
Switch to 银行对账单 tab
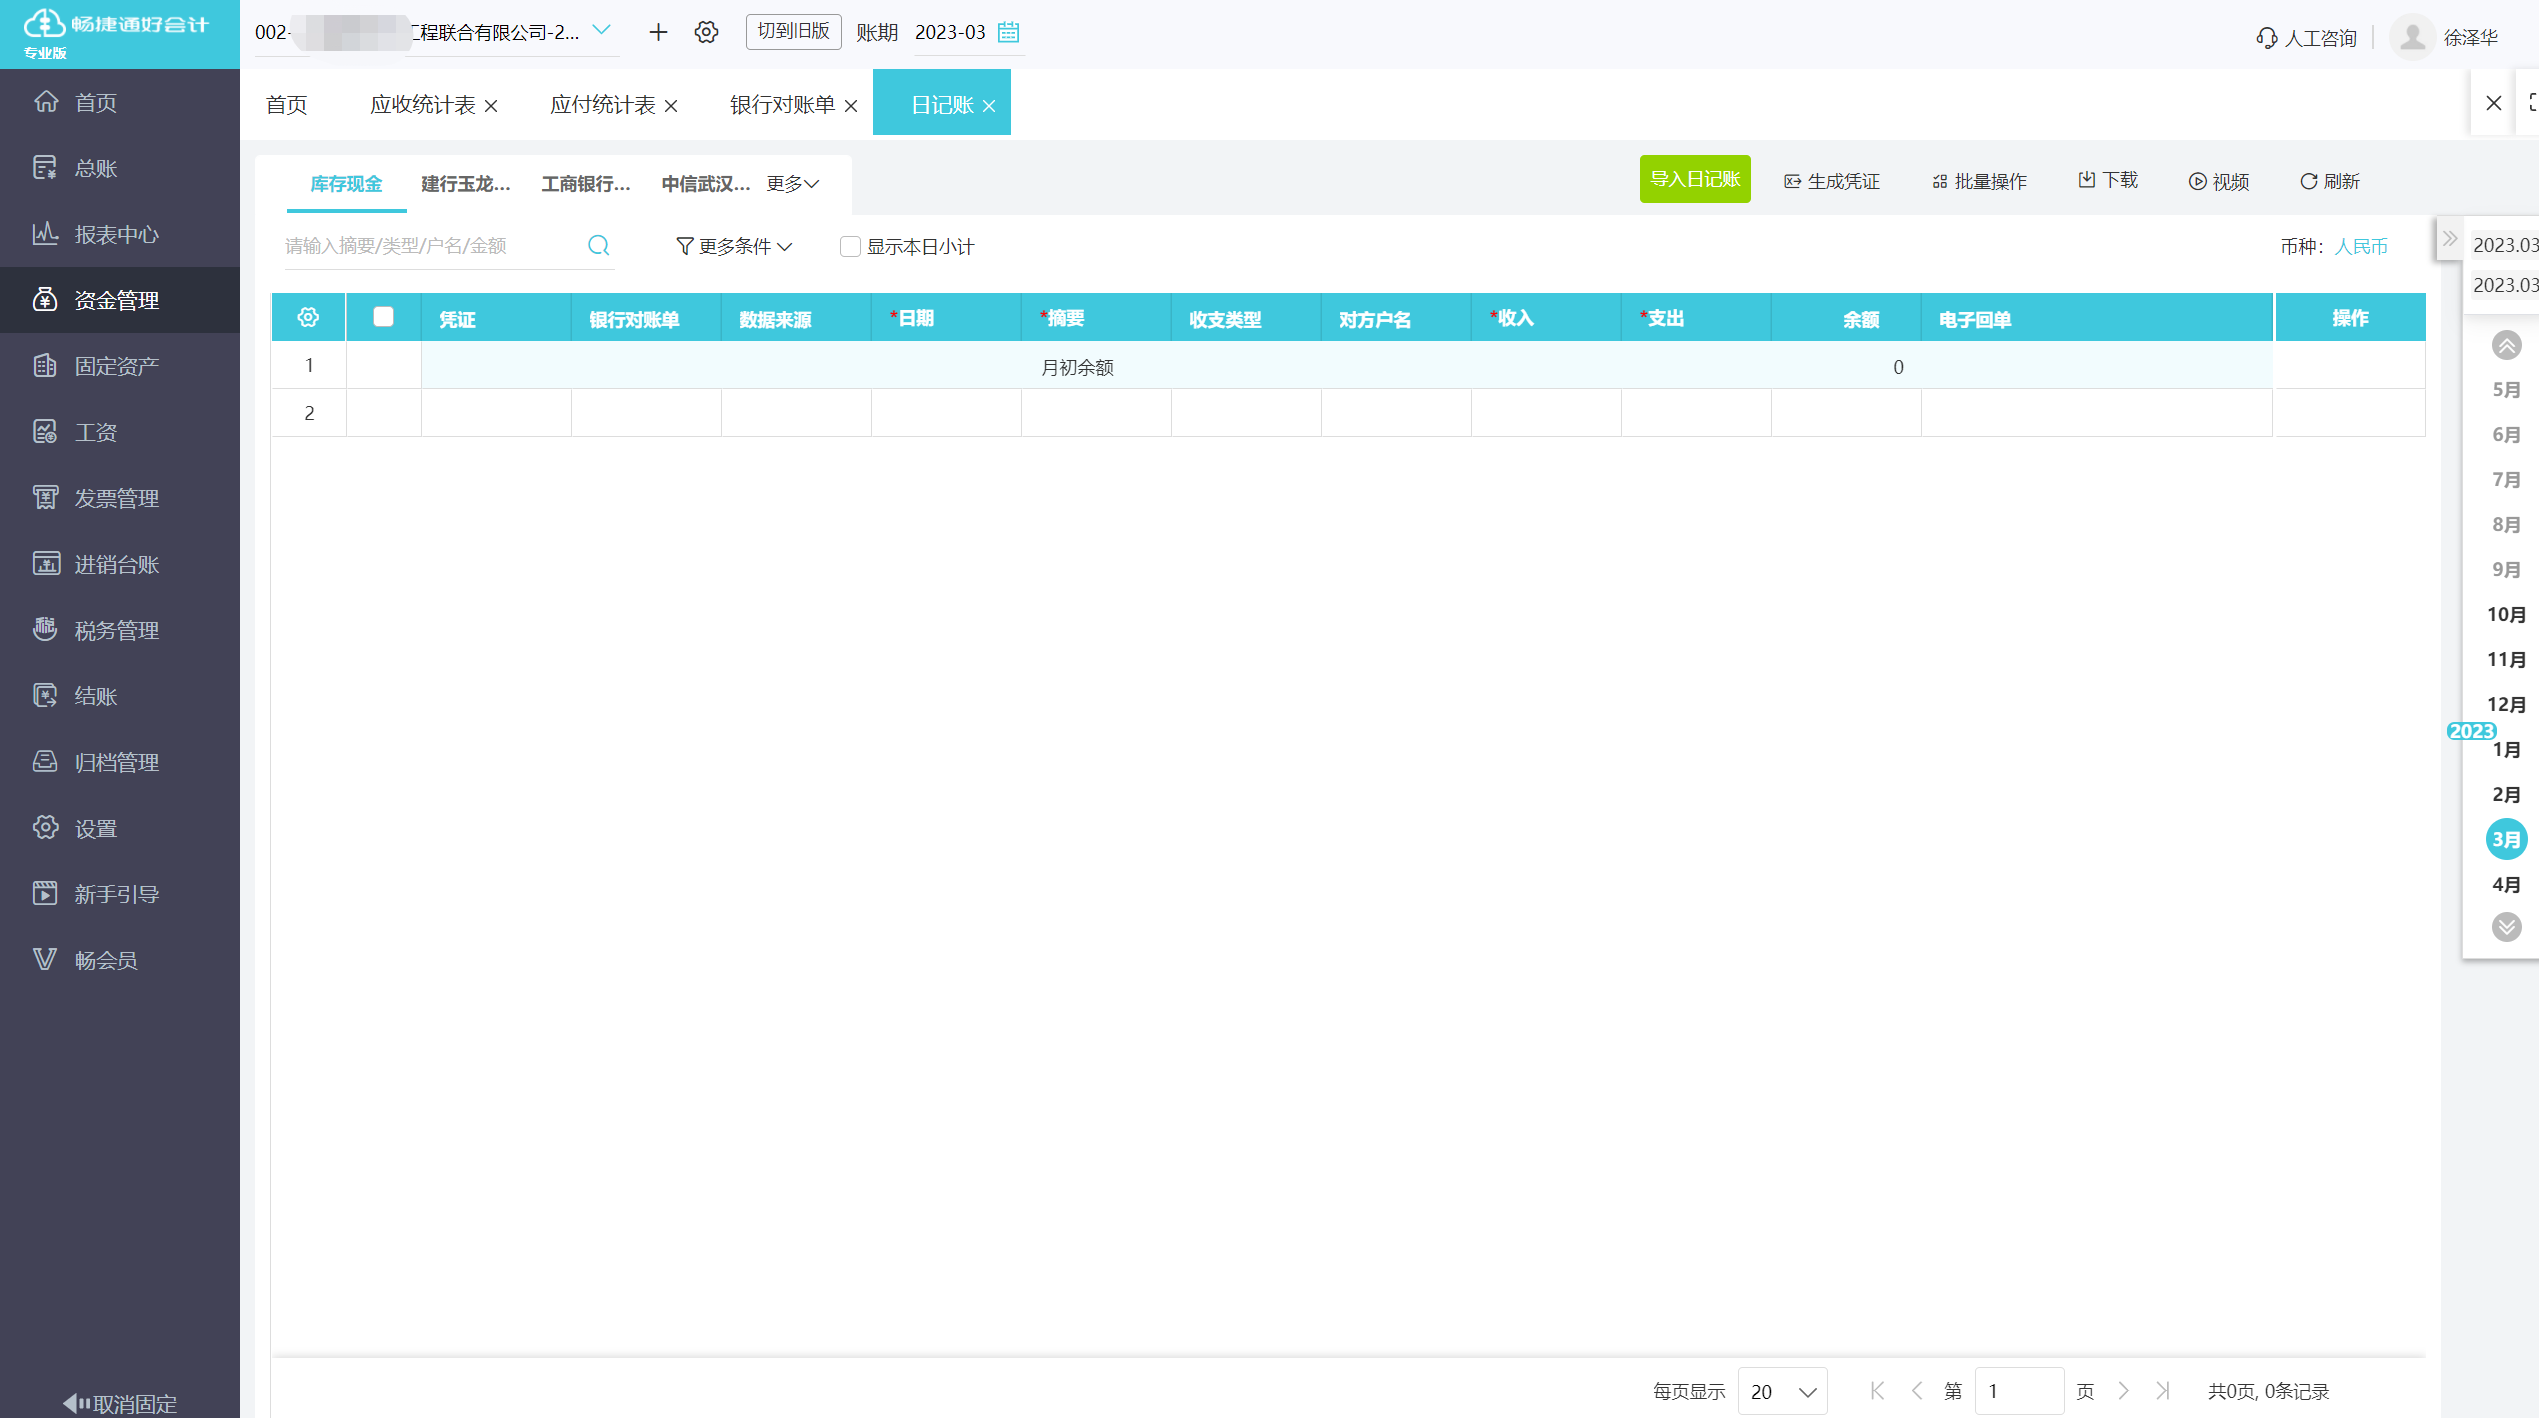[x=781, y=105]
